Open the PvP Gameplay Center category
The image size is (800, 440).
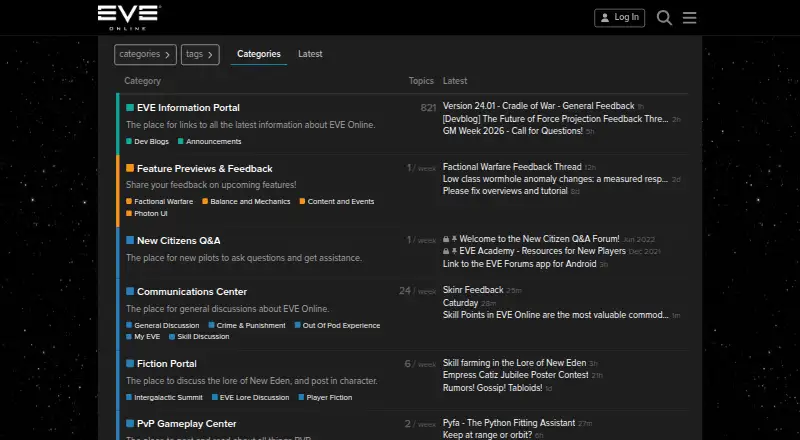tap(187, 424)
